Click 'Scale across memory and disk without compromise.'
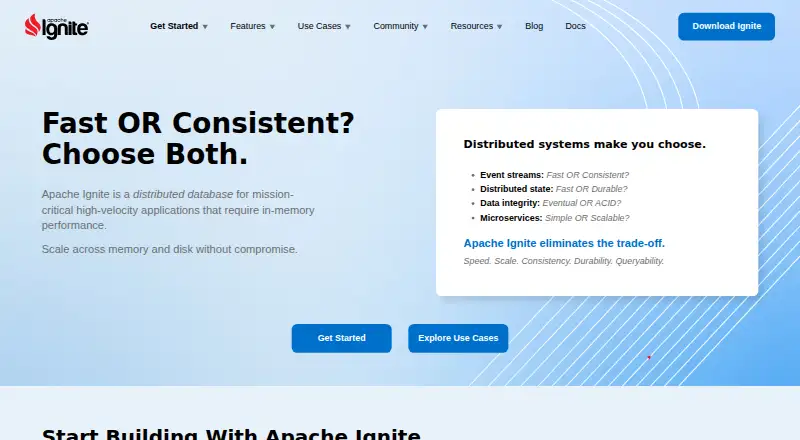800x440 pixels. coord(169,249)
